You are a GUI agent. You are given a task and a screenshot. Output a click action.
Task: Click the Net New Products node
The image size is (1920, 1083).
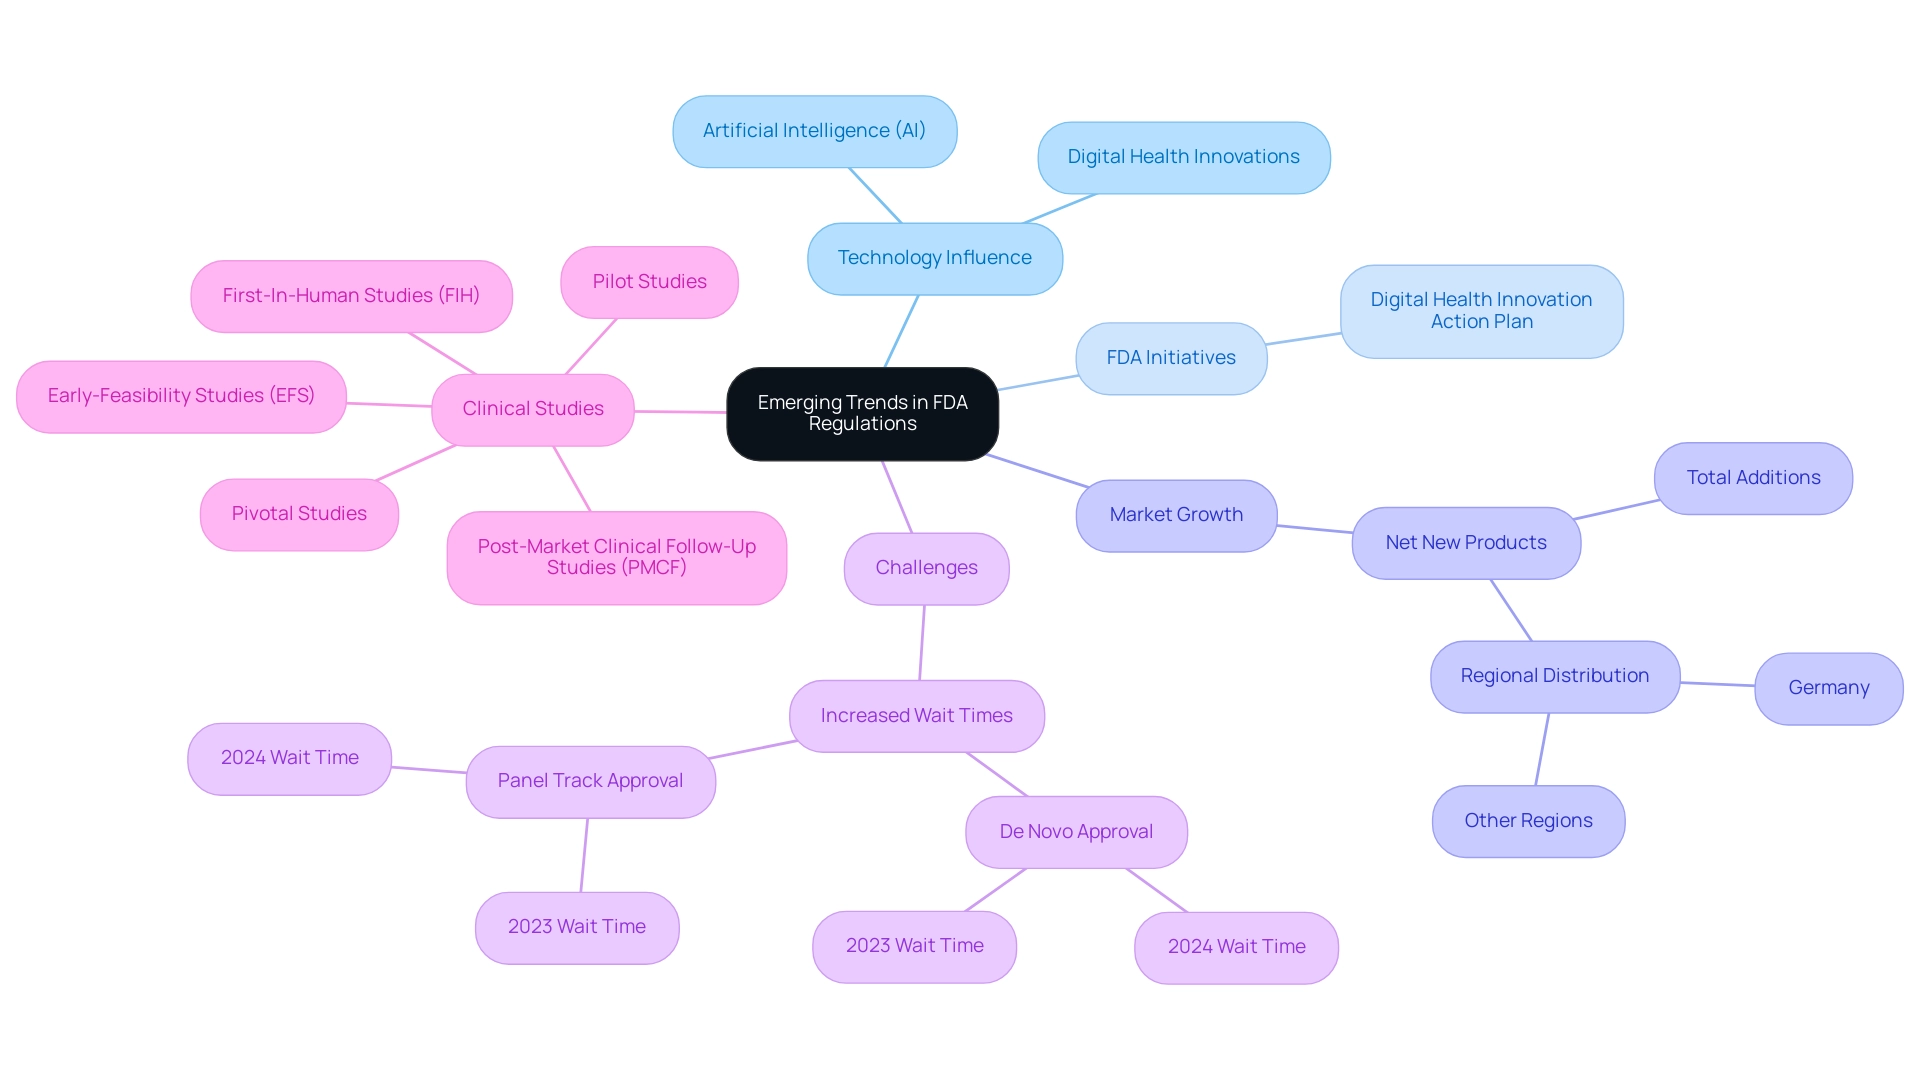1468,541
